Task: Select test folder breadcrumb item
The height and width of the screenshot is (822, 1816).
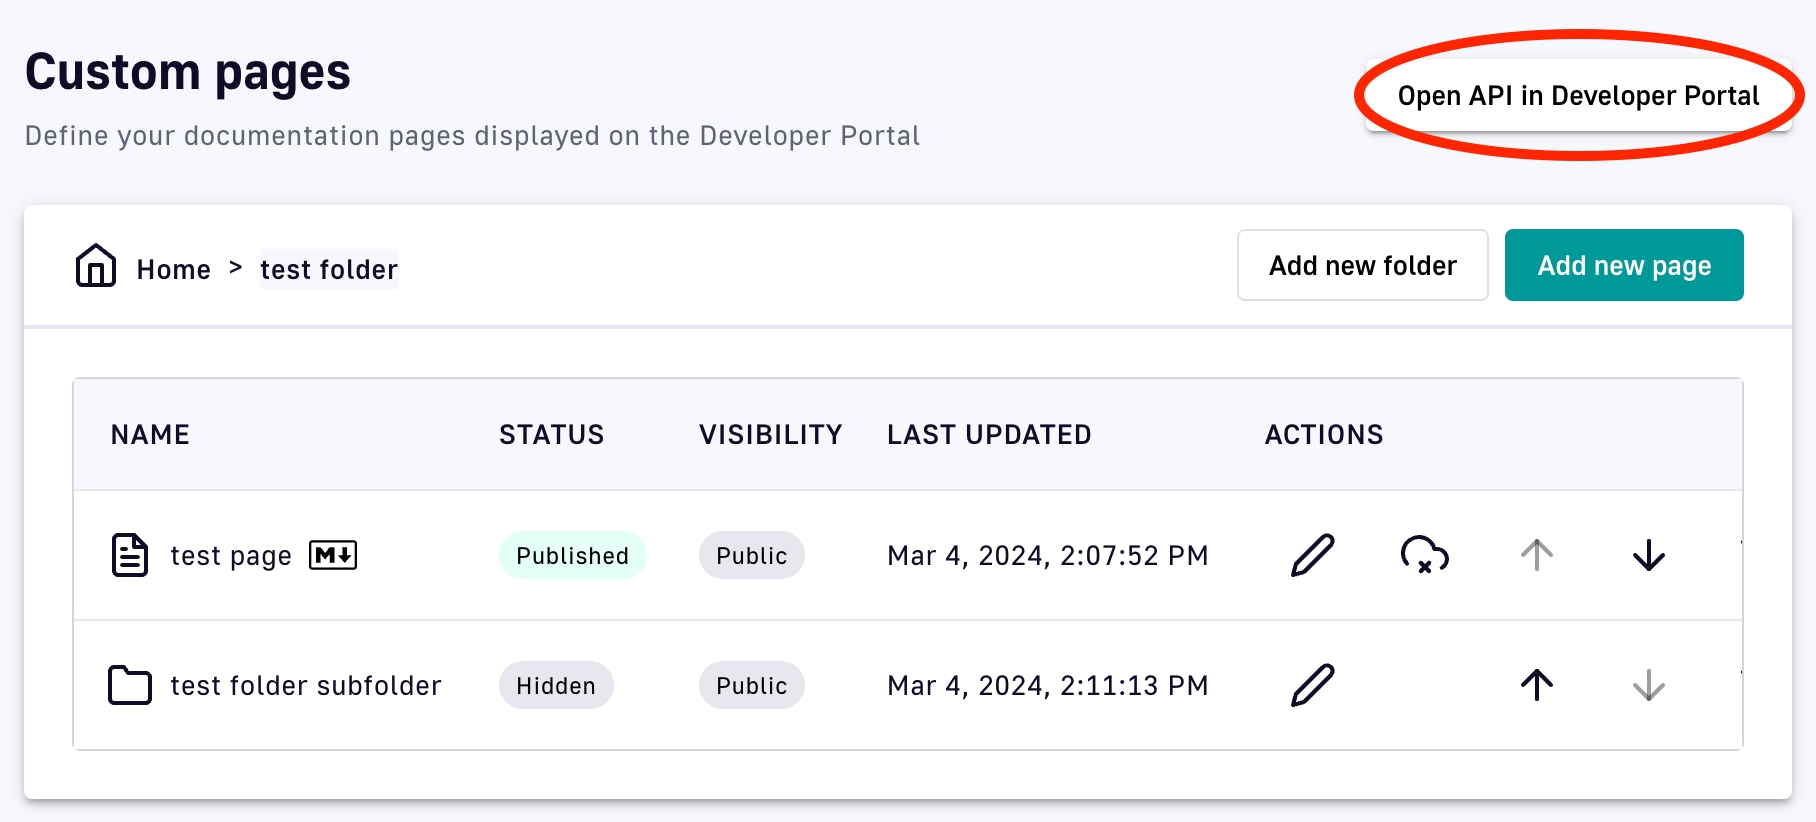Action: click(x=329, y=270)
